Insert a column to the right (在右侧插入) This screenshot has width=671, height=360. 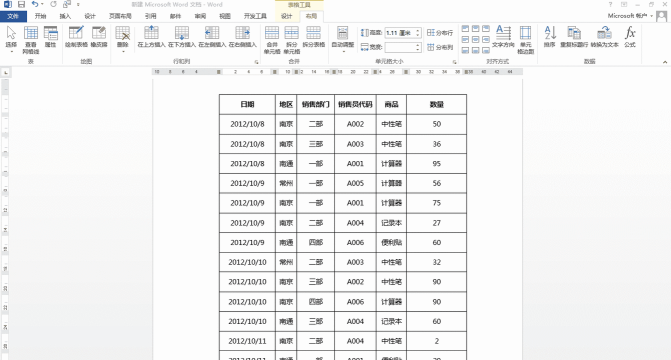click(242, 37)
